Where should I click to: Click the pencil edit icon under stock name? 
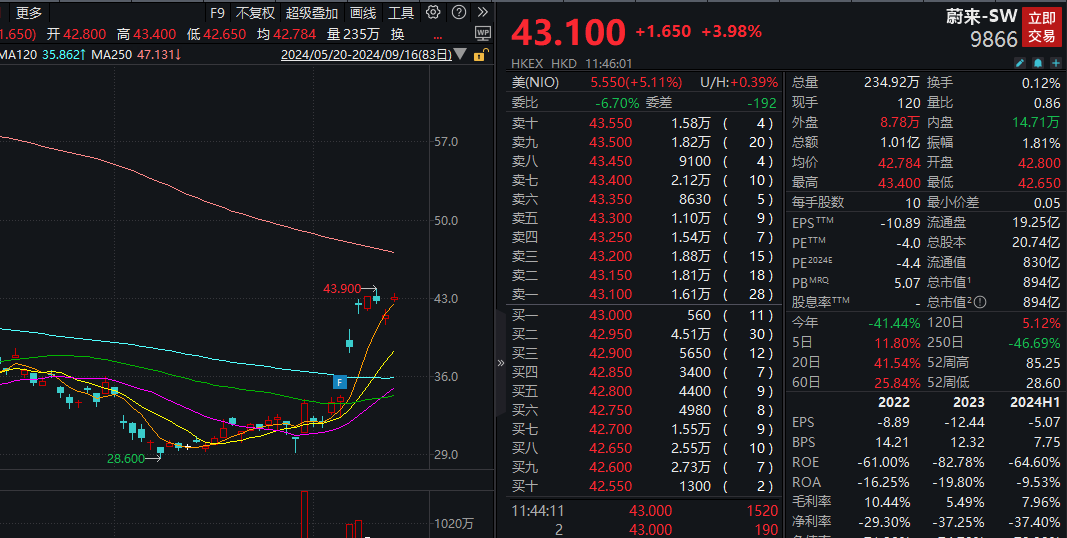1019,63
